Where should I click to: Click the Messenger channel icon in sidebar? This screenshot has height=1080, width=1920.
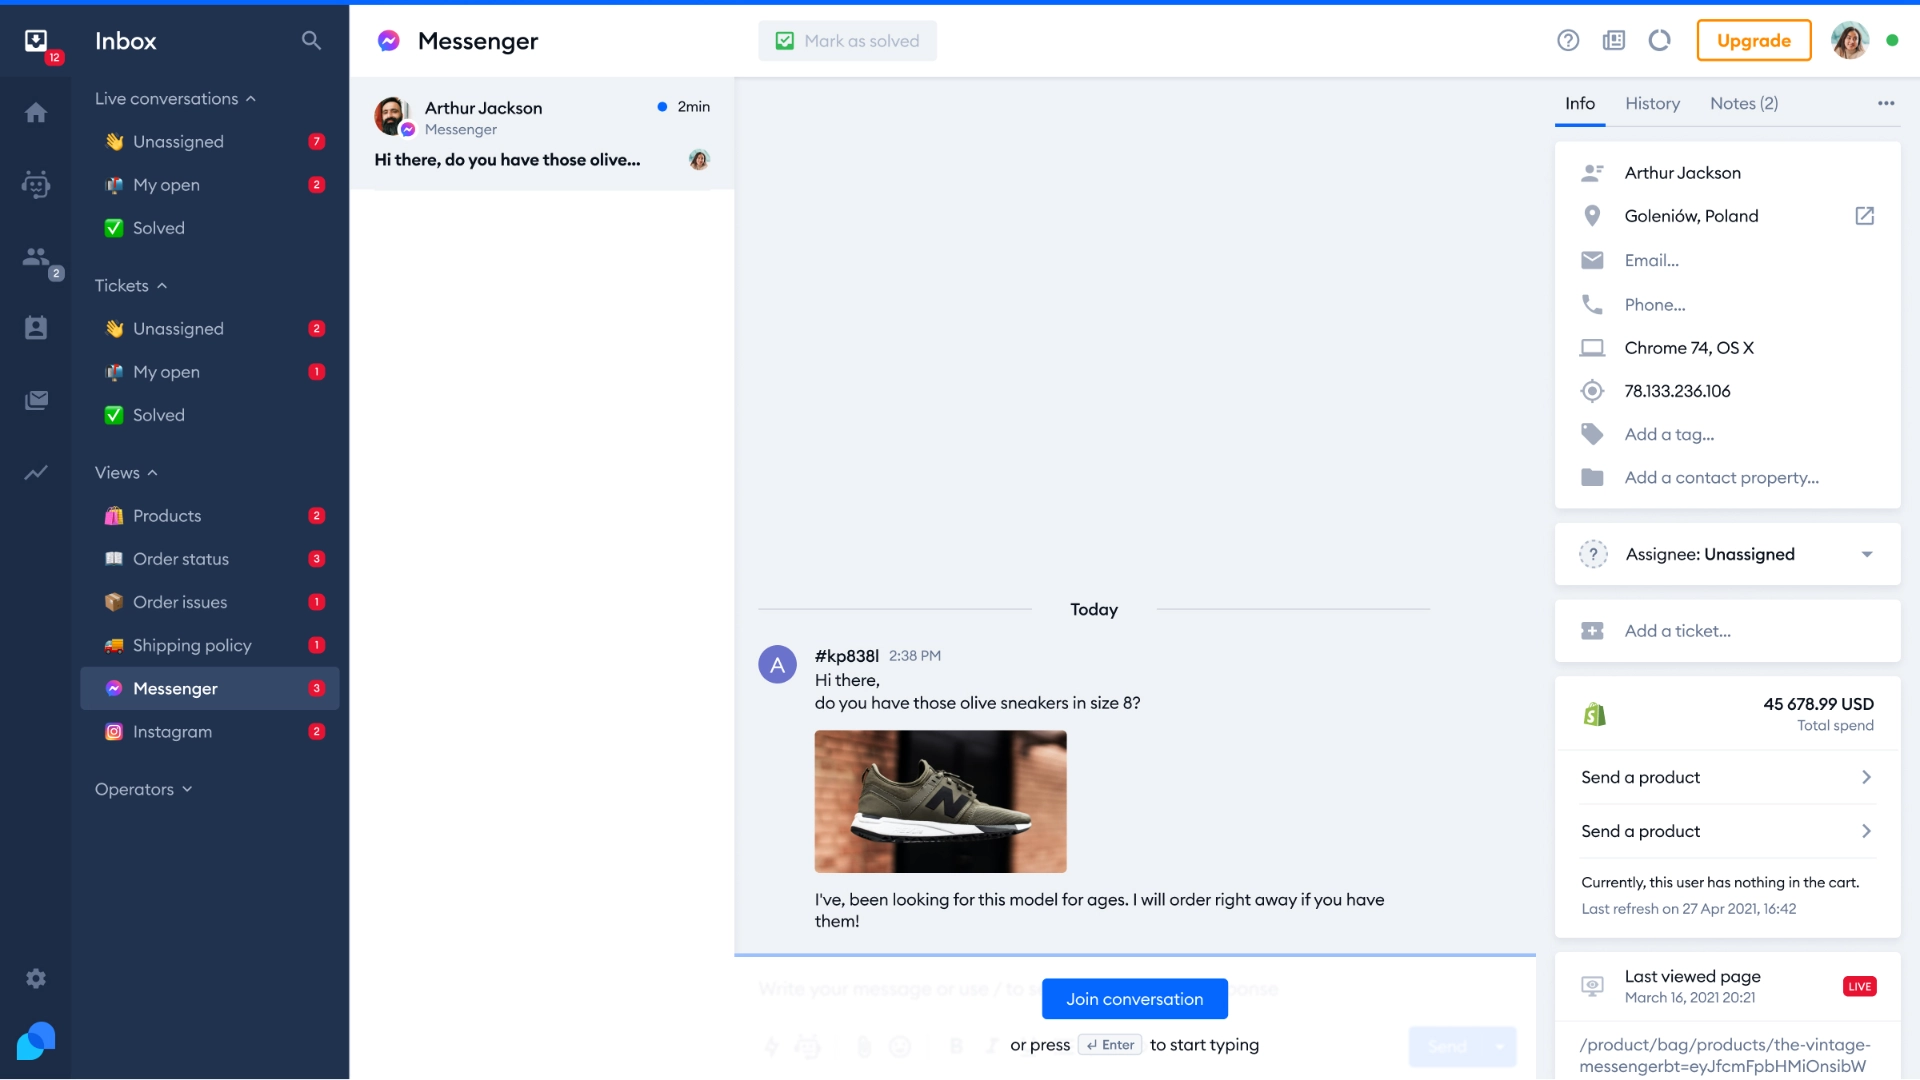[115, 687]
